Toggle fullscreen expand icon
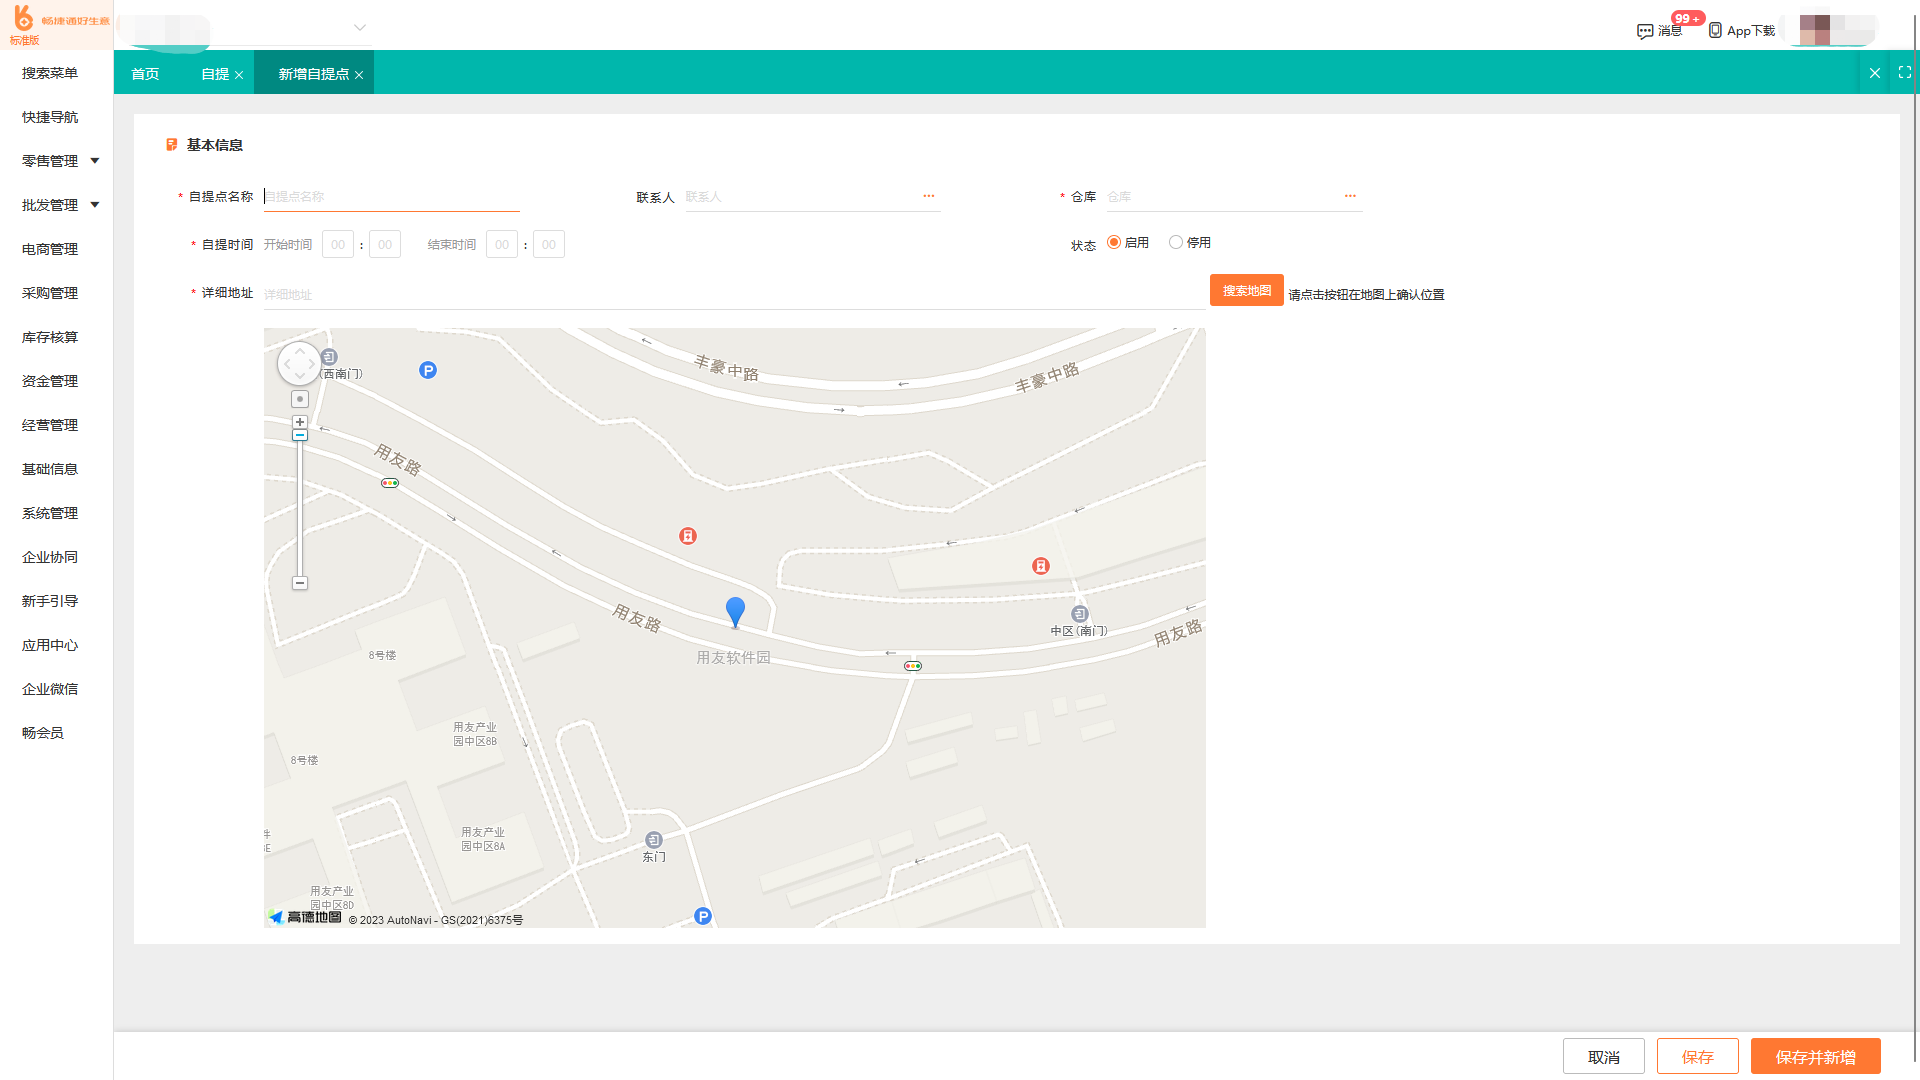1920x1080 pixels. 1903,73
